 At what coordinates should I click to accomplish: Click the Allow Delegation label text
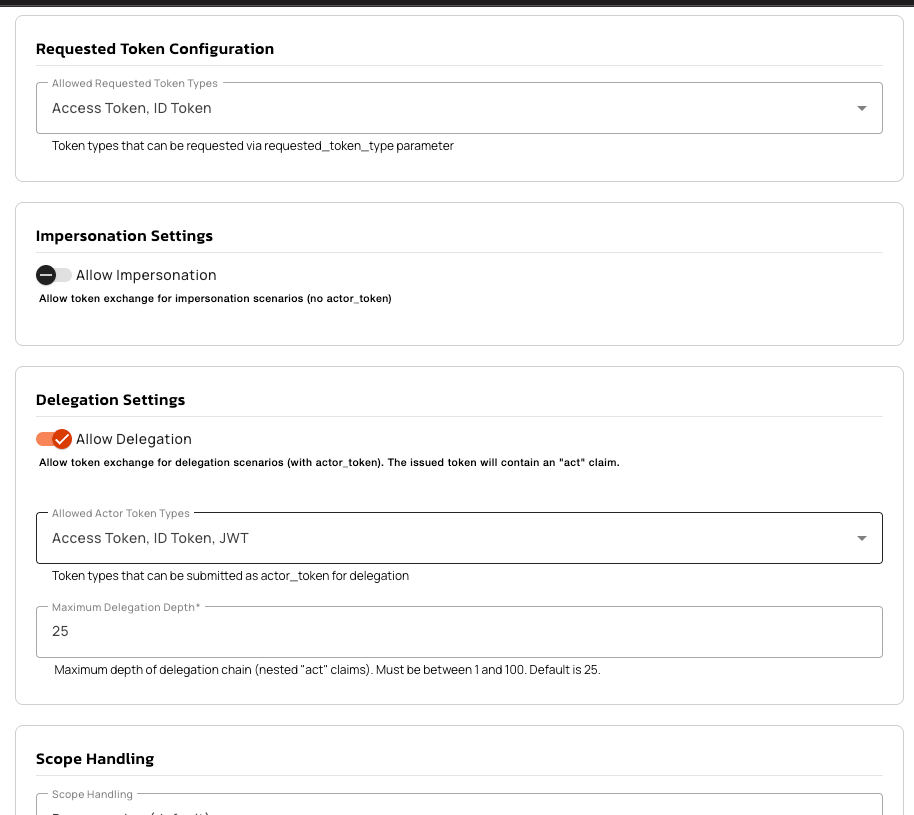click(132, 438)
